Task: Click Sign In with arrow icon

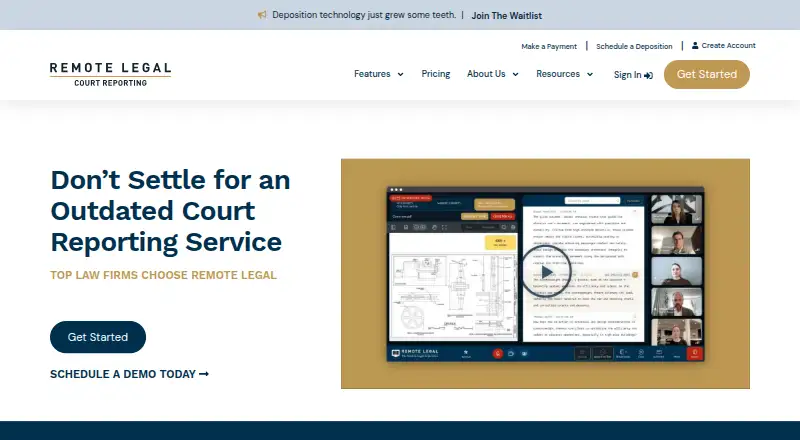Action: click(x=633, y=75)
